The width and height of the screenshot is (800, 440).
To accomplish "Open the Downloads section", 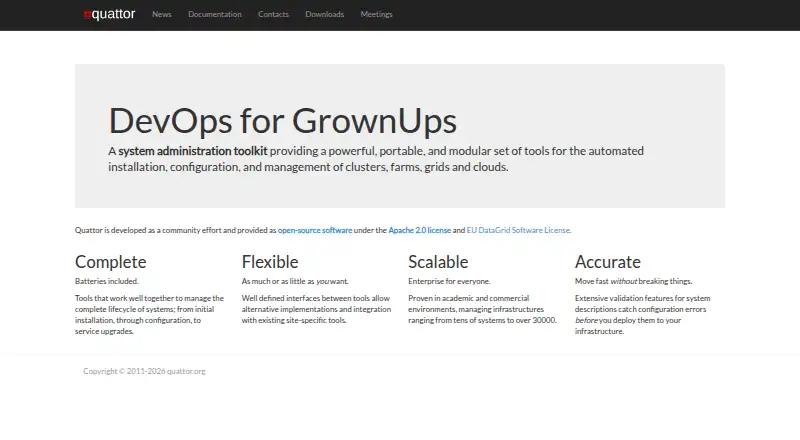I will pos(324,14).
